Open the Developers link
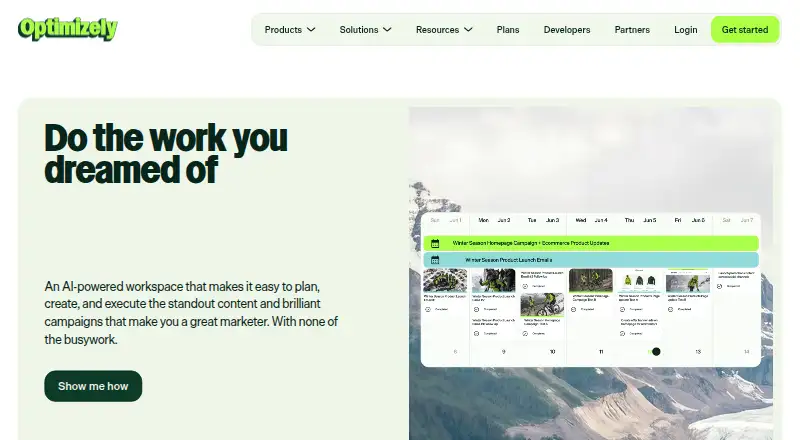The width and height of the screenshot is (800, 440). tap(567, 30)
